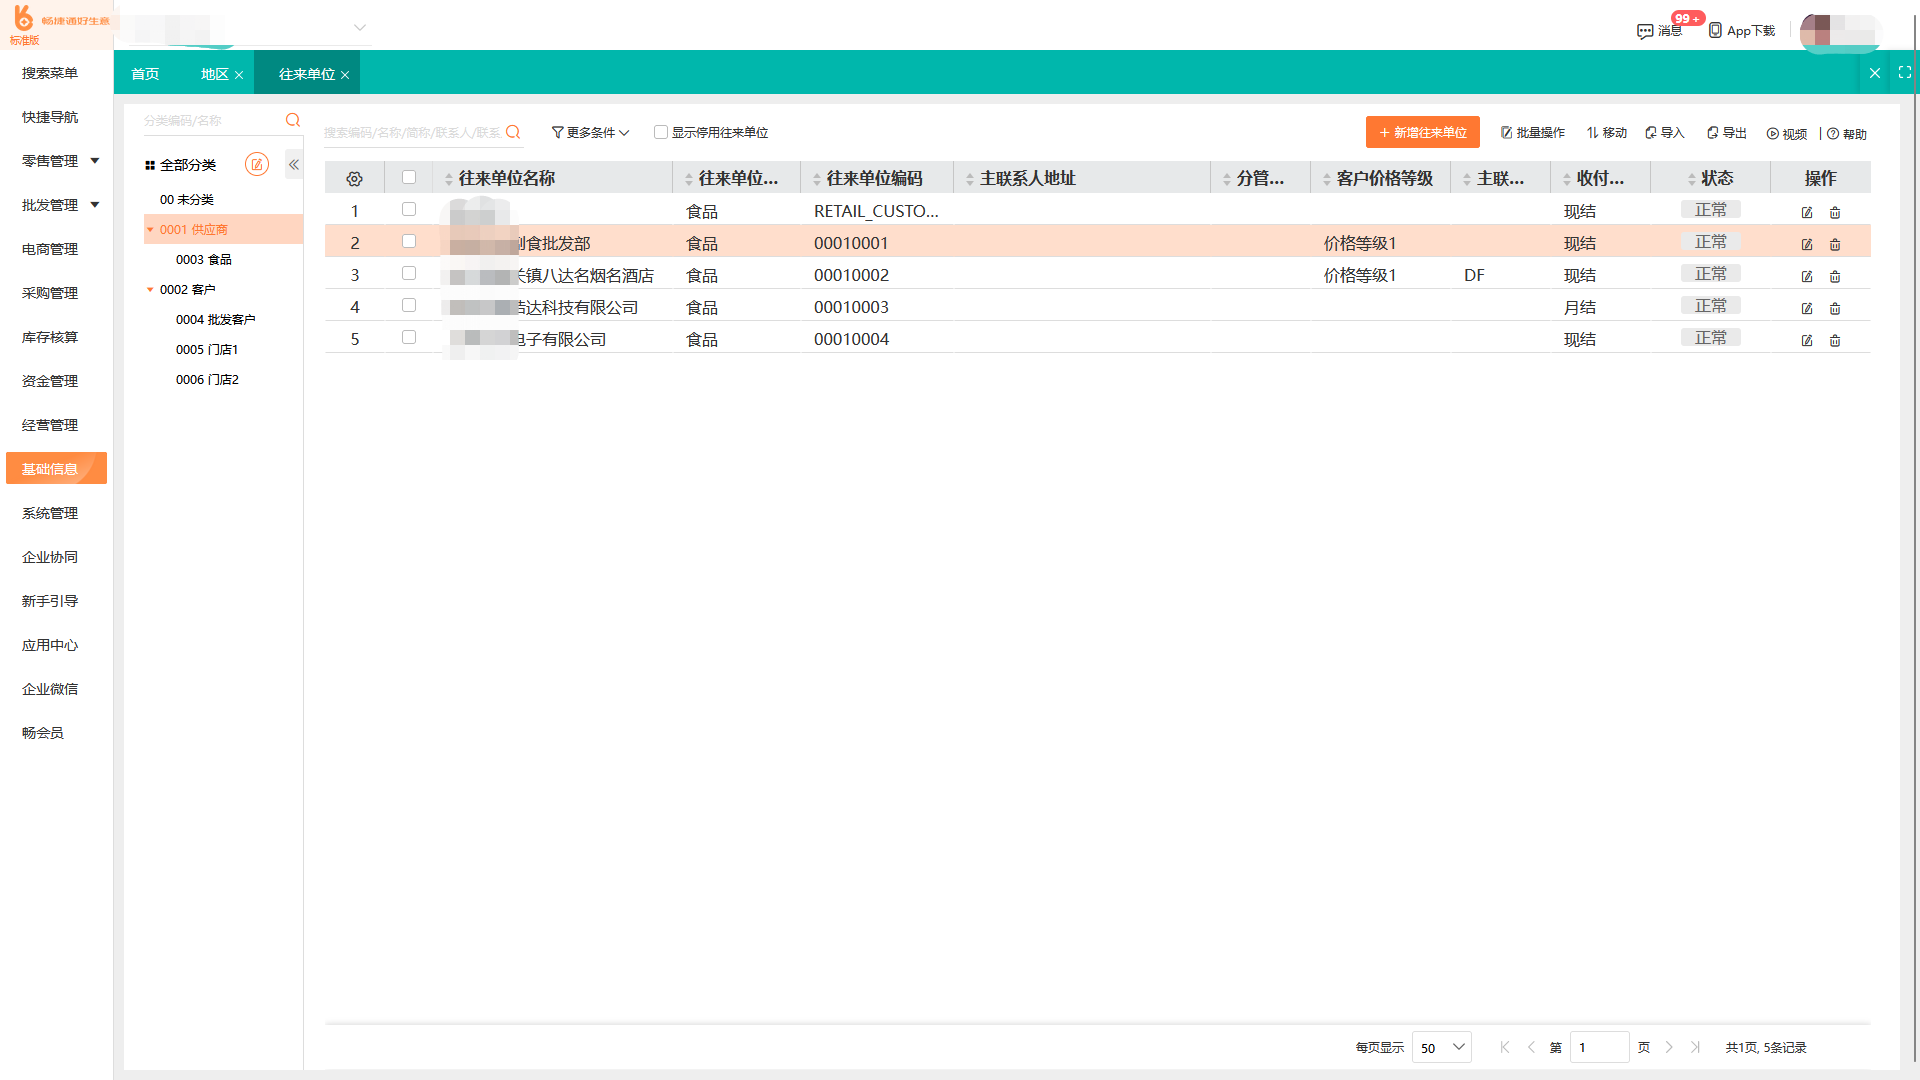Select 每页显示 50 records dropdown
This screenshot has height=1080, width=1920.
tap(1440, 1048)
